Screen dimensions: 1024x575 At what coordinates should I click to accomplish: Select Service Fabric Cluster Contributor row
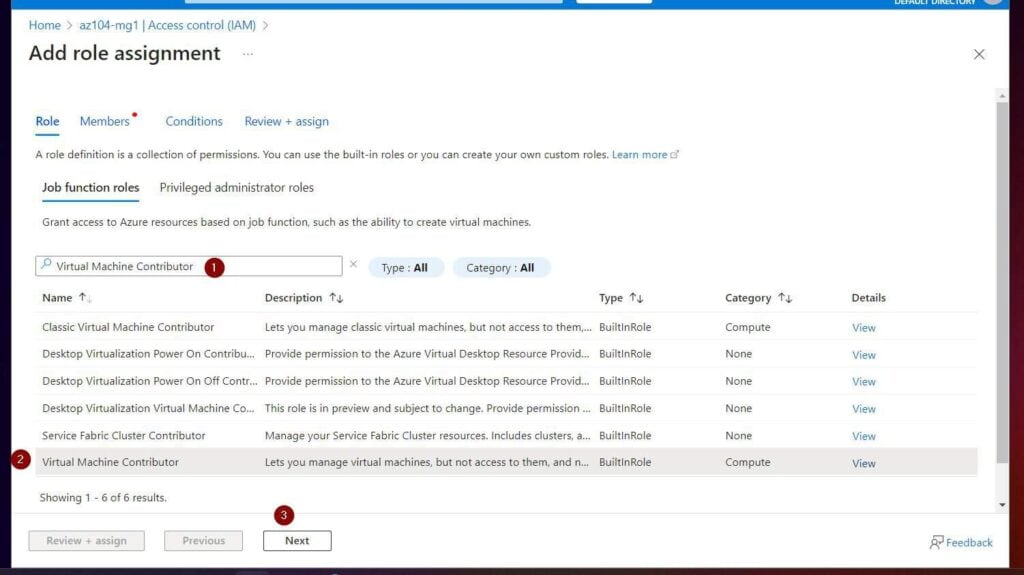[506, 435]
